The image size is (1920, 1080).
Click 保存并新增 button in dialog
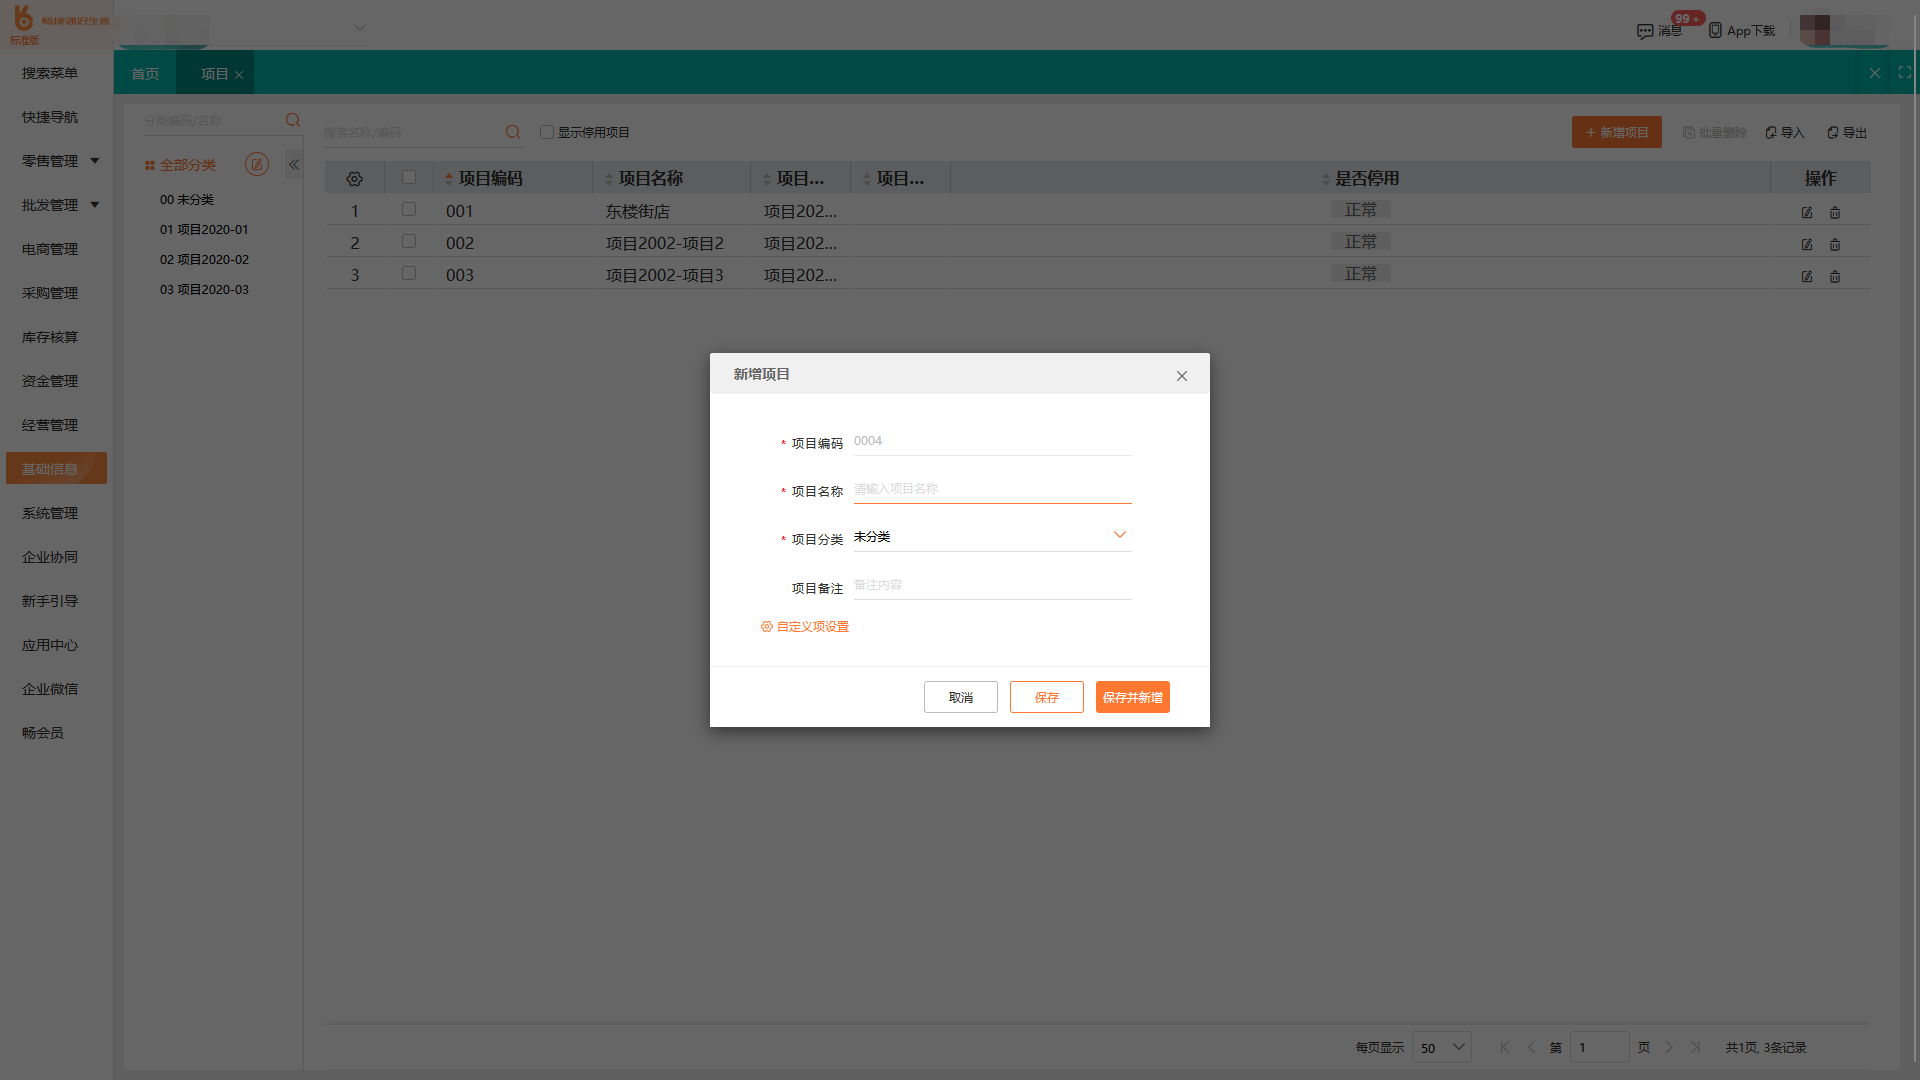[x=1131, y=696]
